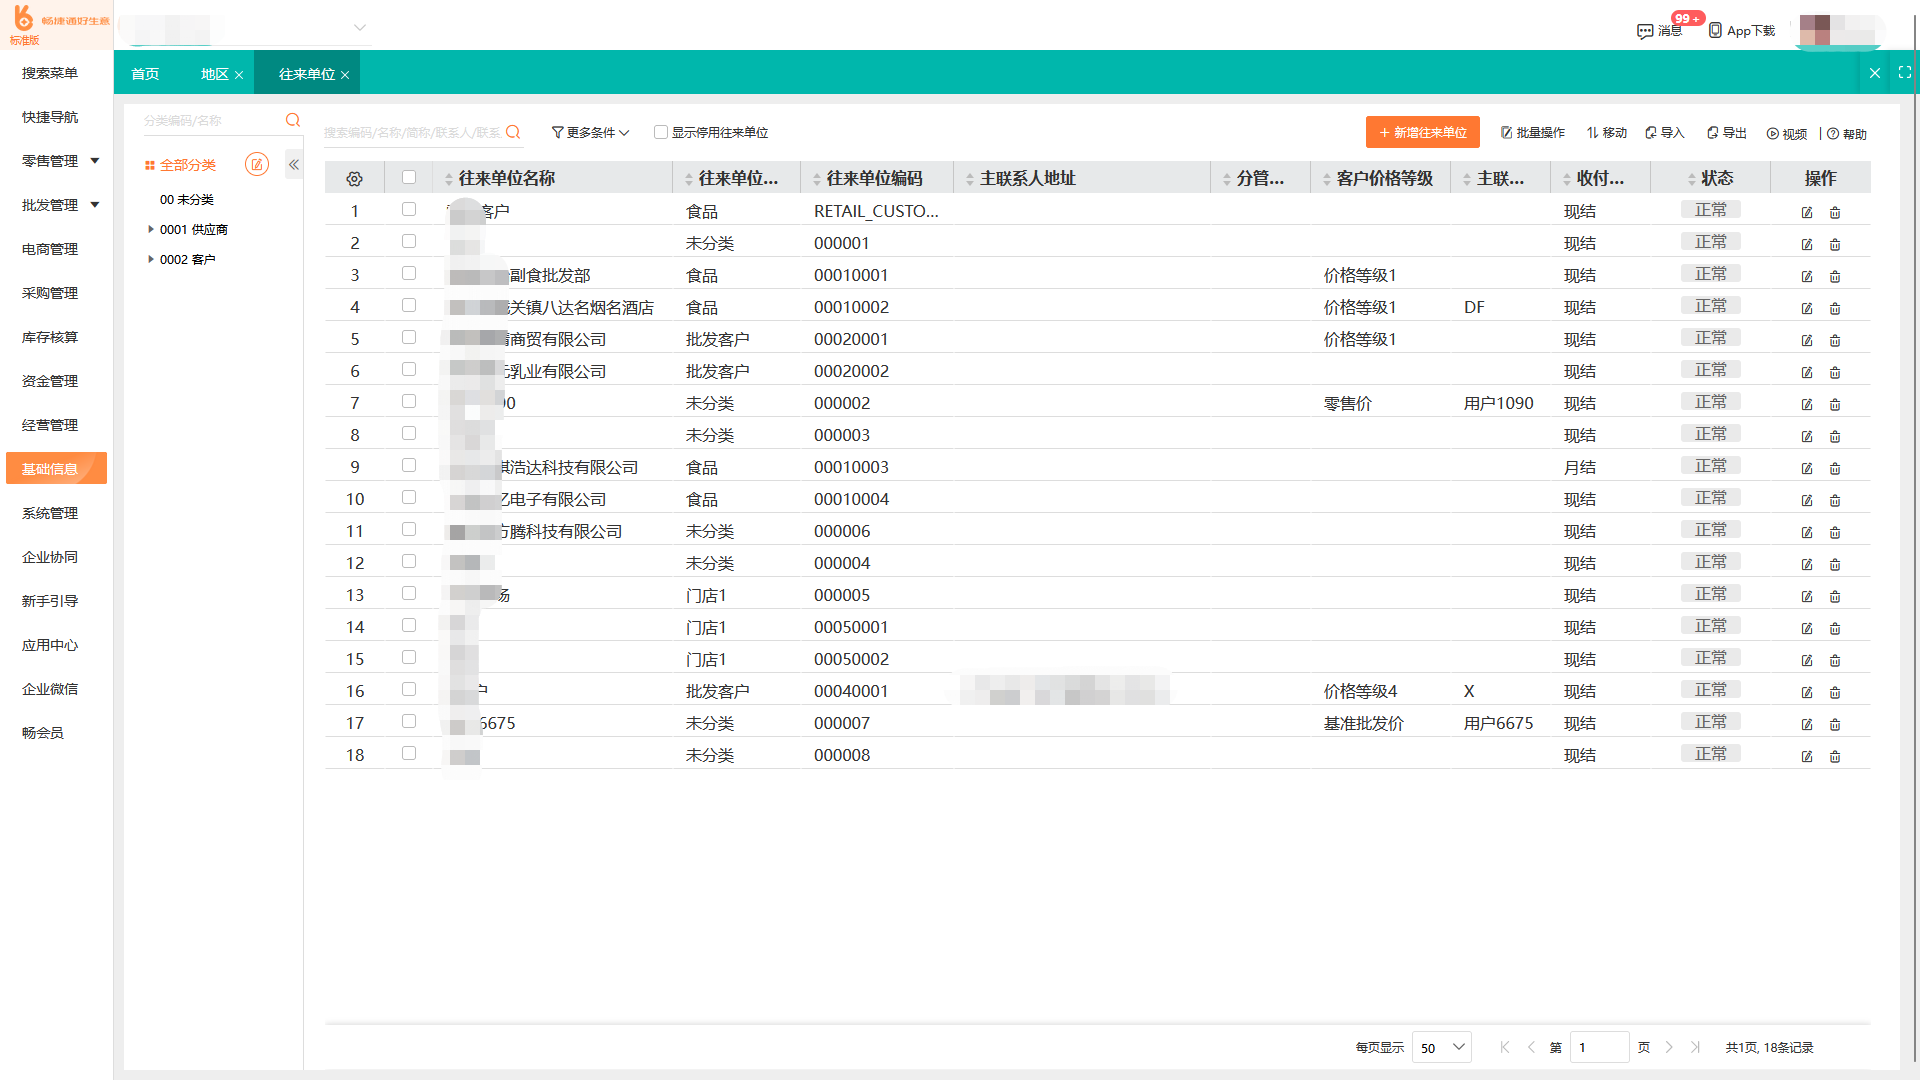Select 往来单位 tab
This screenshot has height=1080, width=1920.
306,74
